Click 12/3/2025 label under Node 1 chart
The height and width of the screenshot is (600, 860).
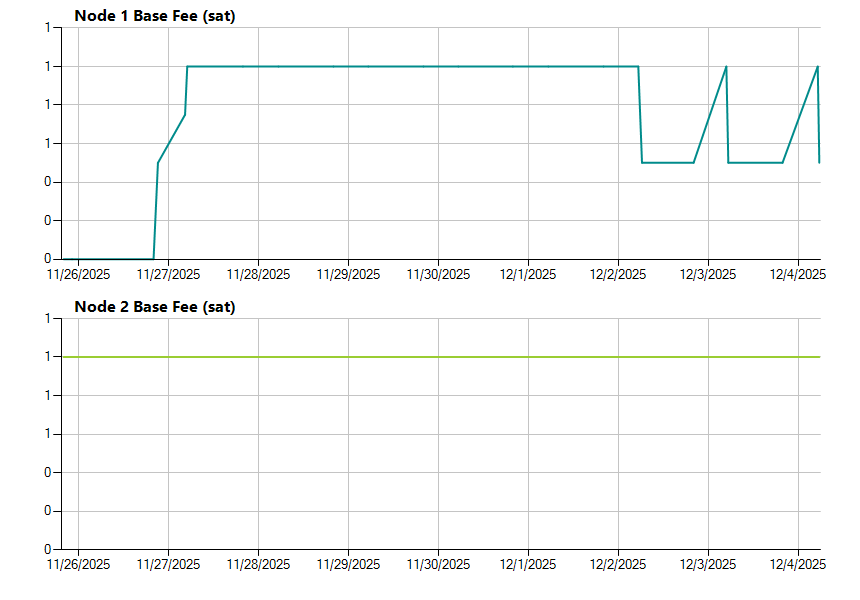pos(708,273)
